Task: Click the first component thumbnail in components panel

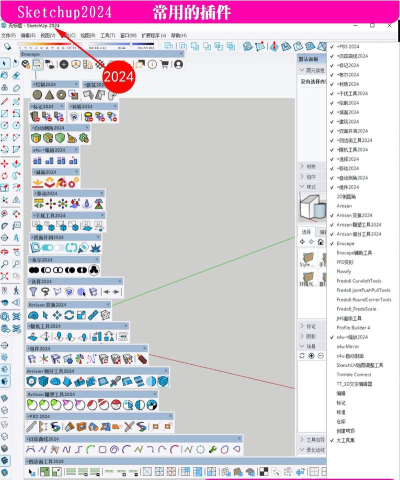Action: pos(307,259)
